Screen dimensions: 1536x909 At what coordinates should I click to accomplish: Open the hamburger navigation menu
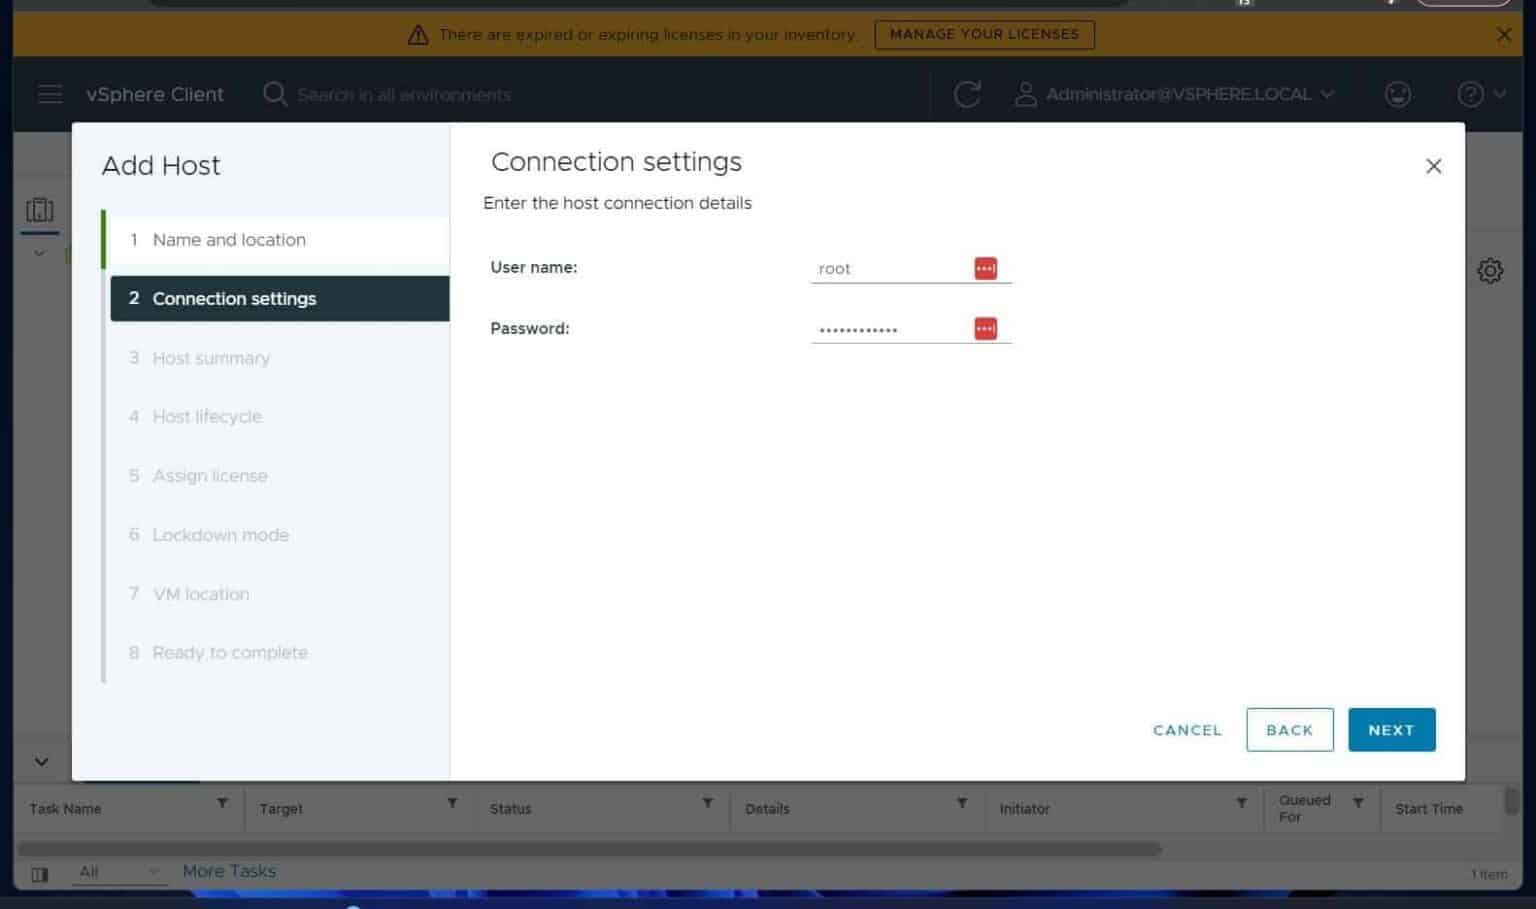tap(49, 94)
